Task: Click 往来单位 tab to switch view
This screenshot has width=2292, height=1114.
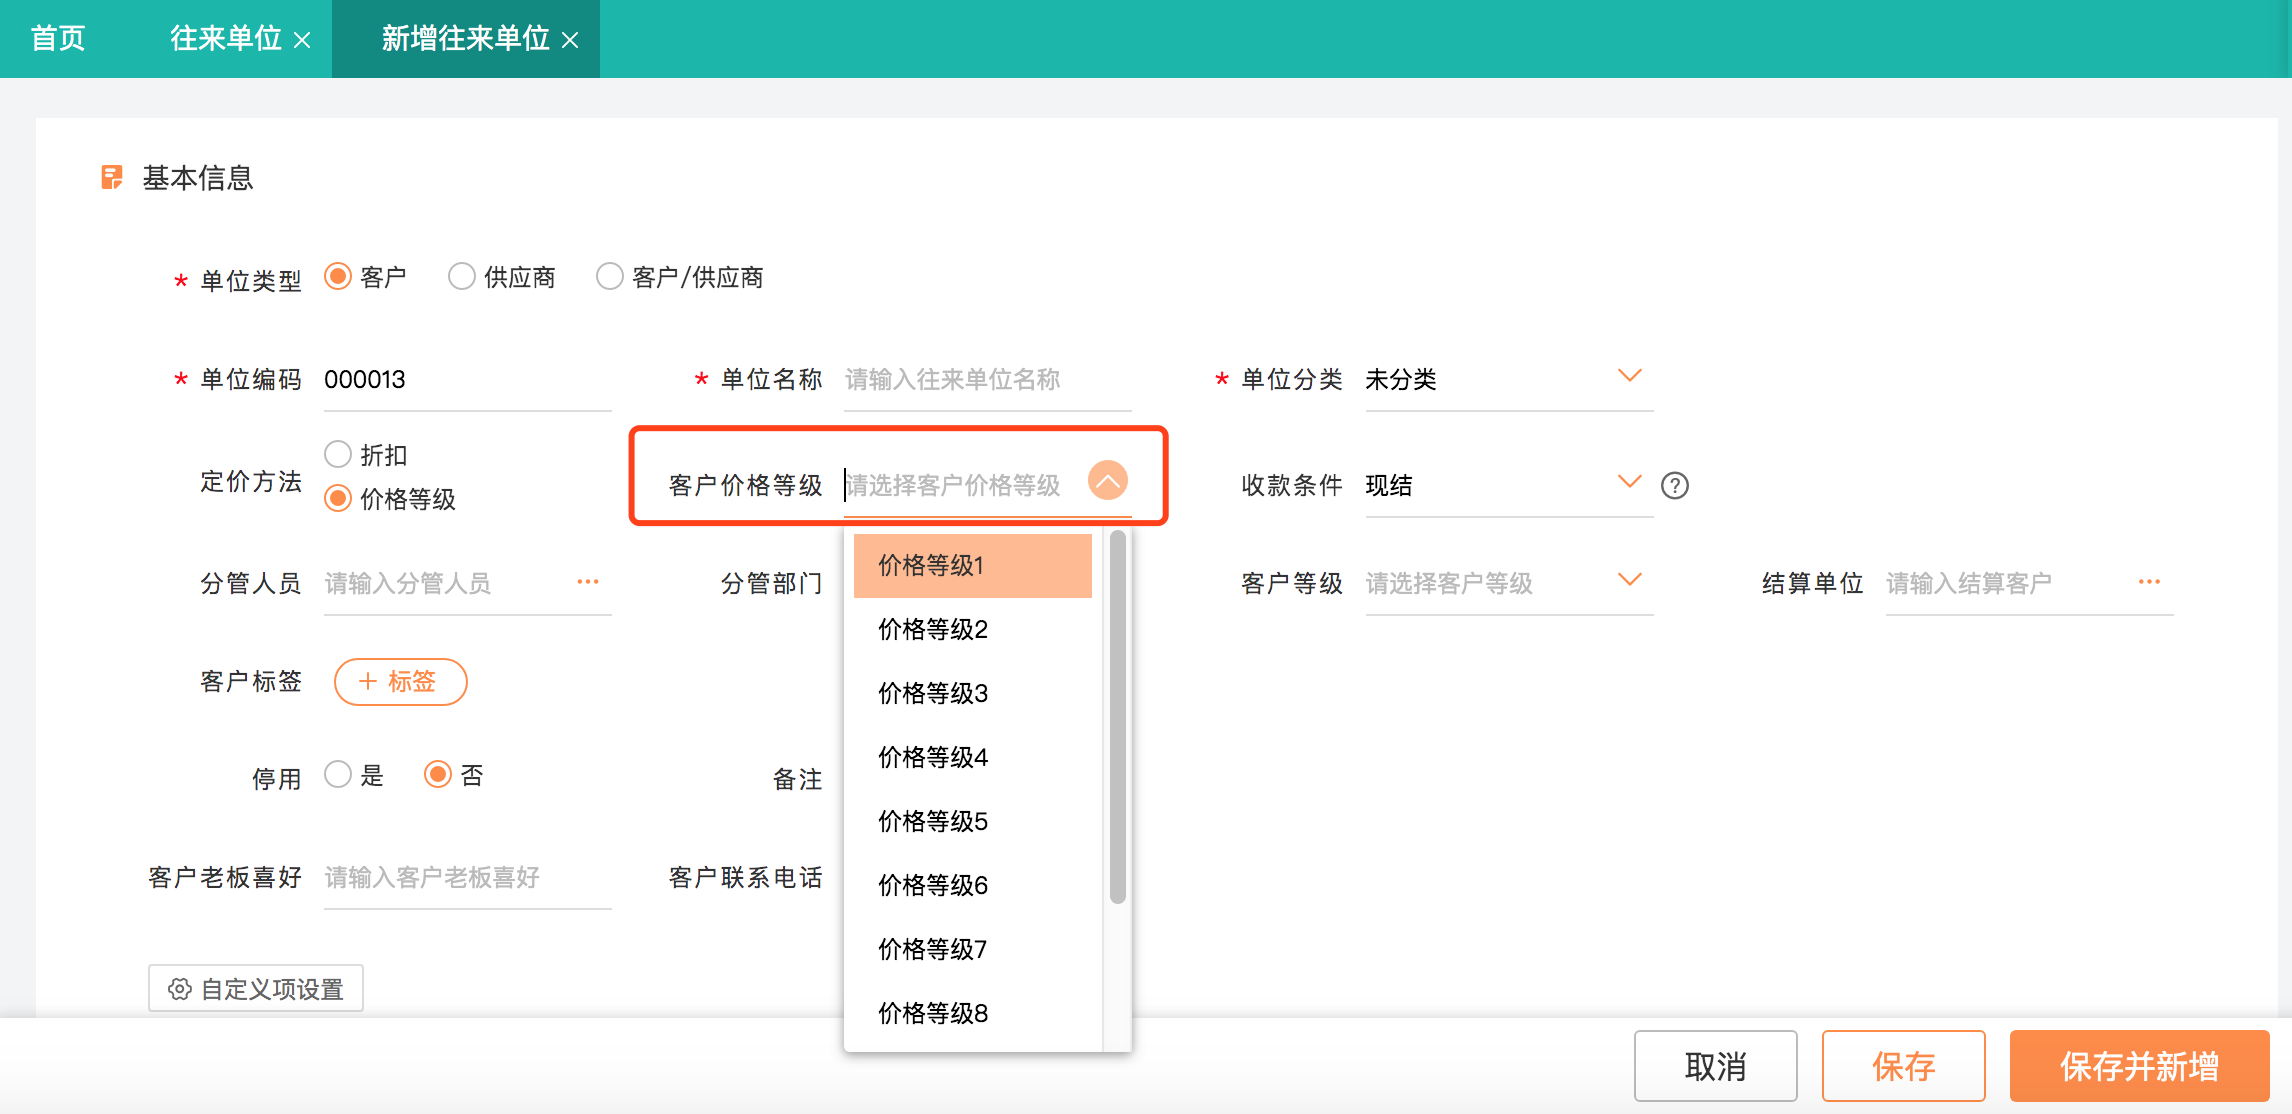Action: (x=229, y=39)
